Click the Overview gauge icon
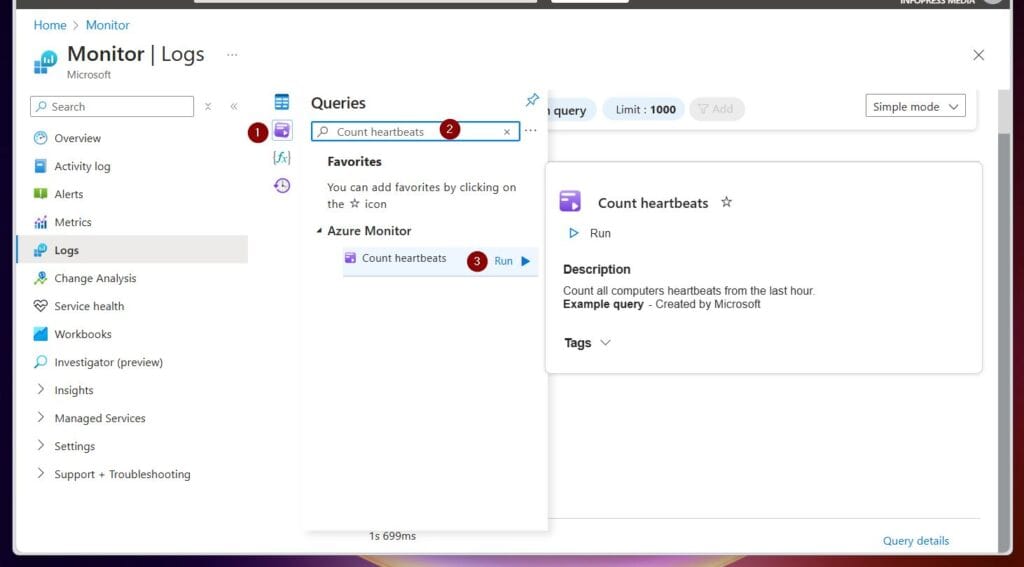1024x567 pixels. click(x=40, y=138)
